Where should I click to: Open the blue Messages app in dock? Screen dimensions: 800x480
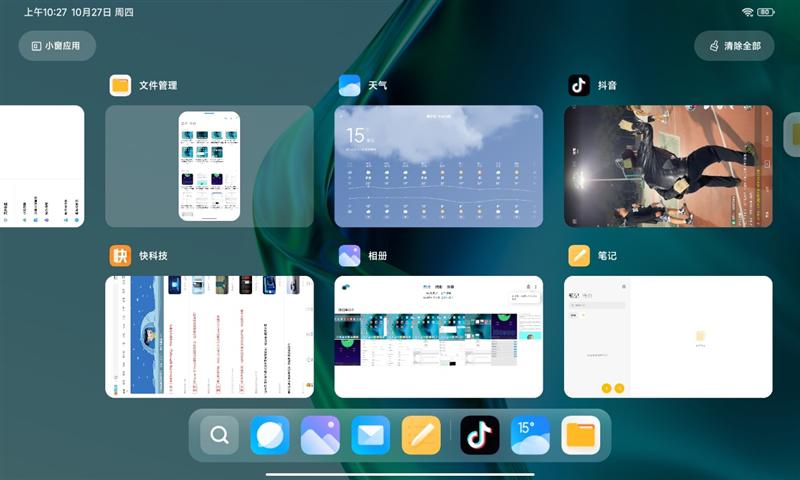point(270,435)
